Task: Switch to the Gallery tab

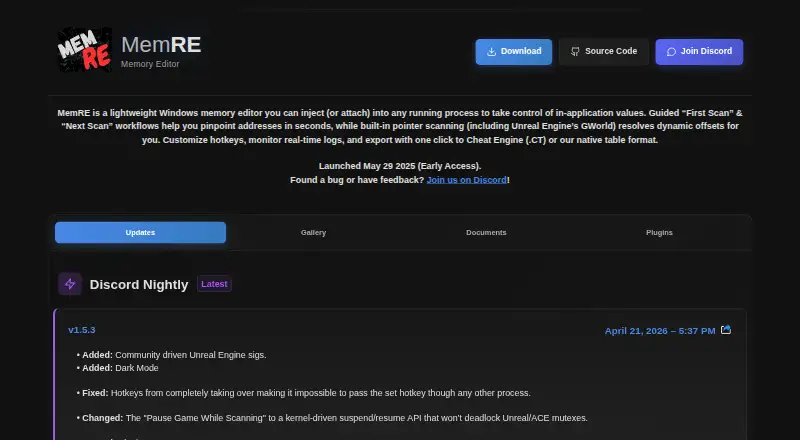Action: point(313,232)
